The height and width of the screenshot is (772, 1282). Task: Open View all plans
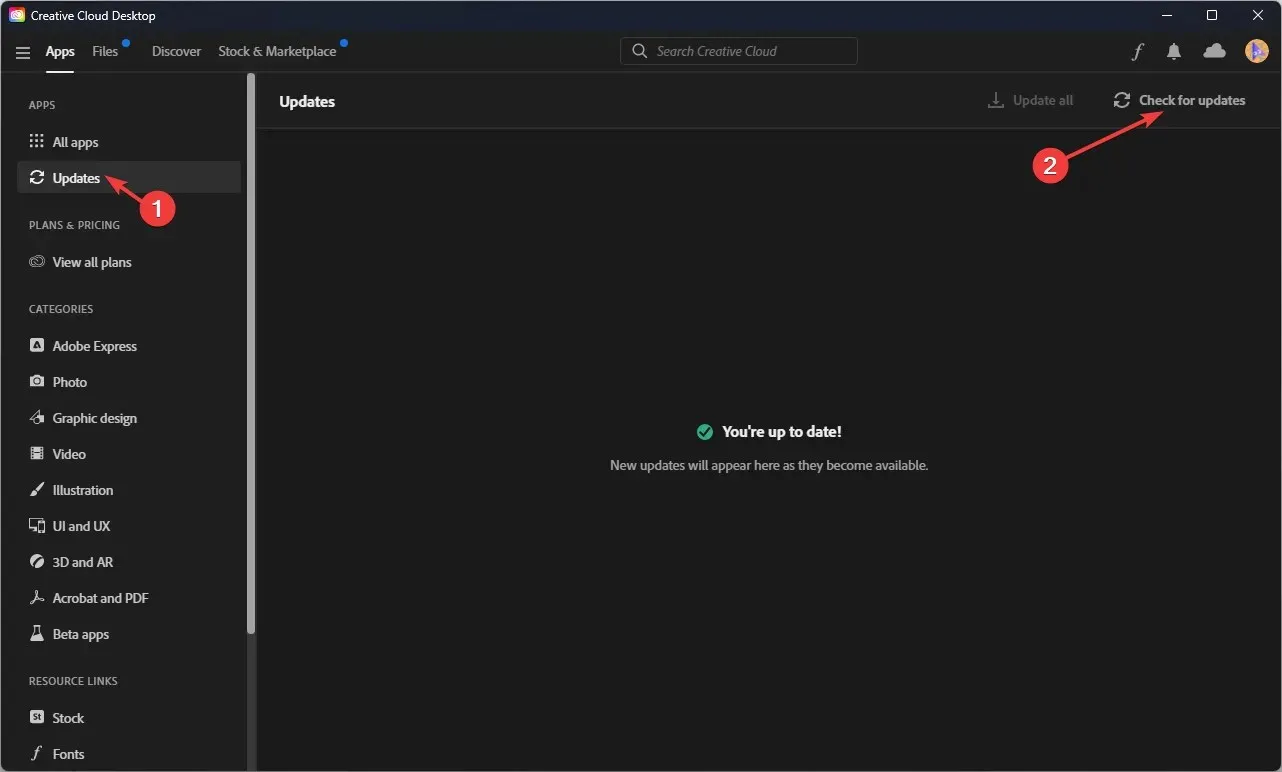pyautogui.click(x=129, y=262)
